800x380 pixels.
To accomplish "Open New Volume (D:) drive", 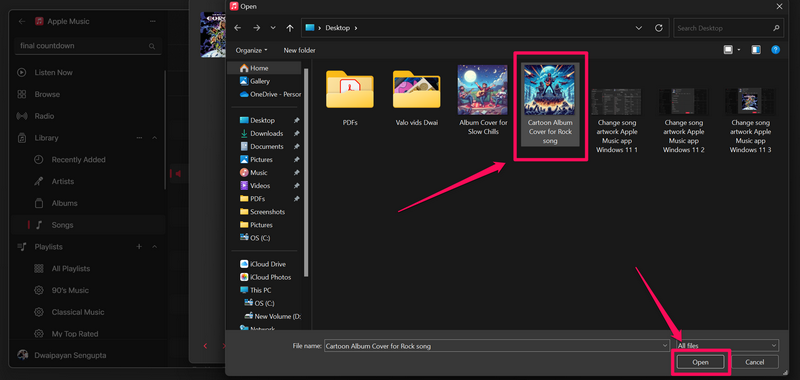I will click(x=273, y=316).
